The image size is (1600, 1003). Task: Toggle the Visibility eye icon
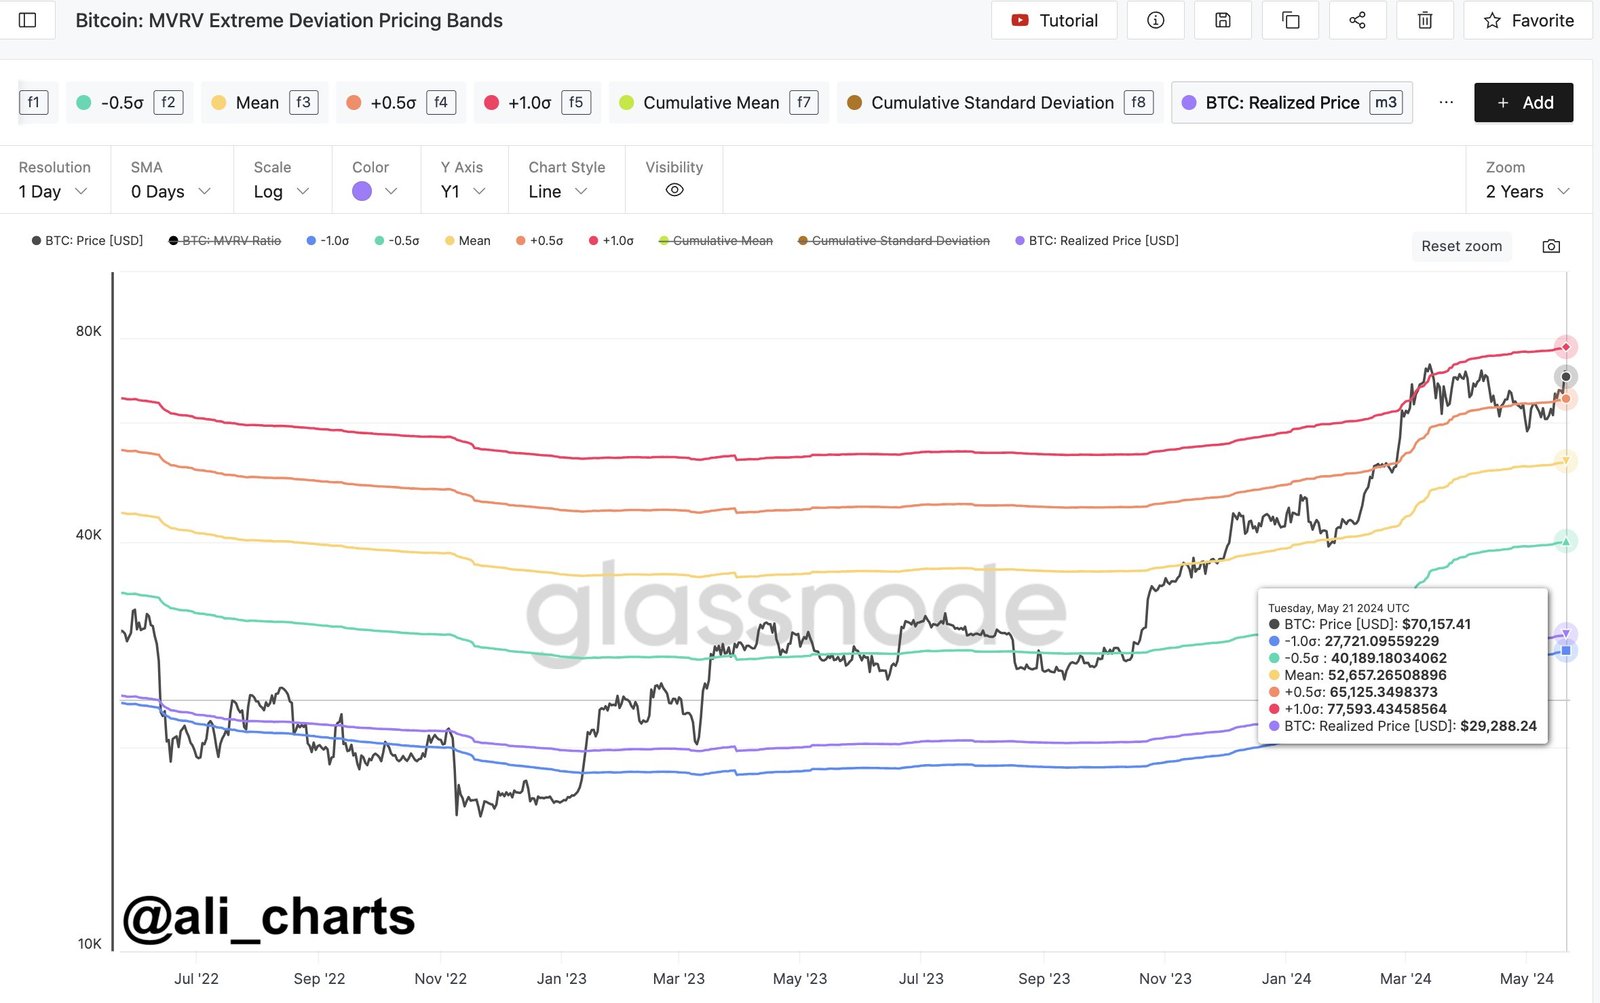point(674,190)
